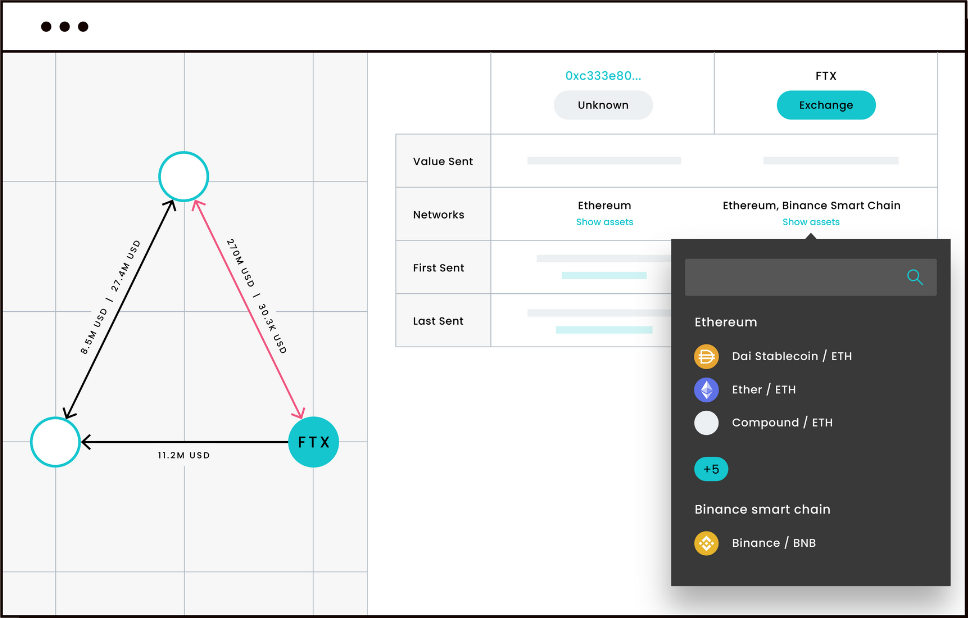Select the Value Sent row label
968x618 pixels.
coord(442,160)
